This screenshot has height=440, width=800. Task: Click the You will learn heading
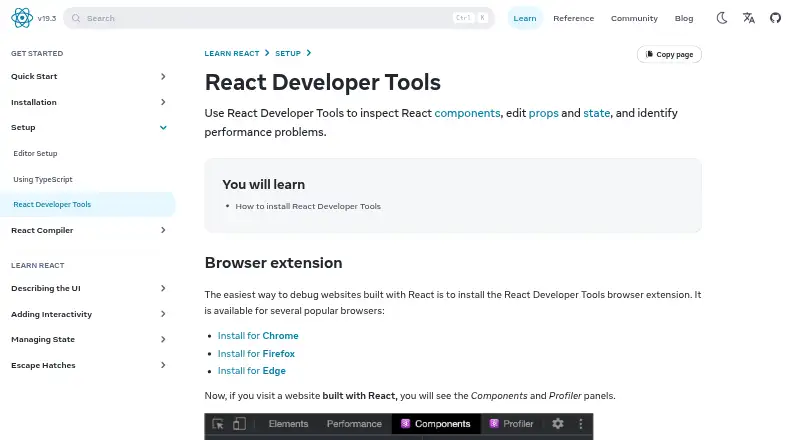(x=263, y=184)
